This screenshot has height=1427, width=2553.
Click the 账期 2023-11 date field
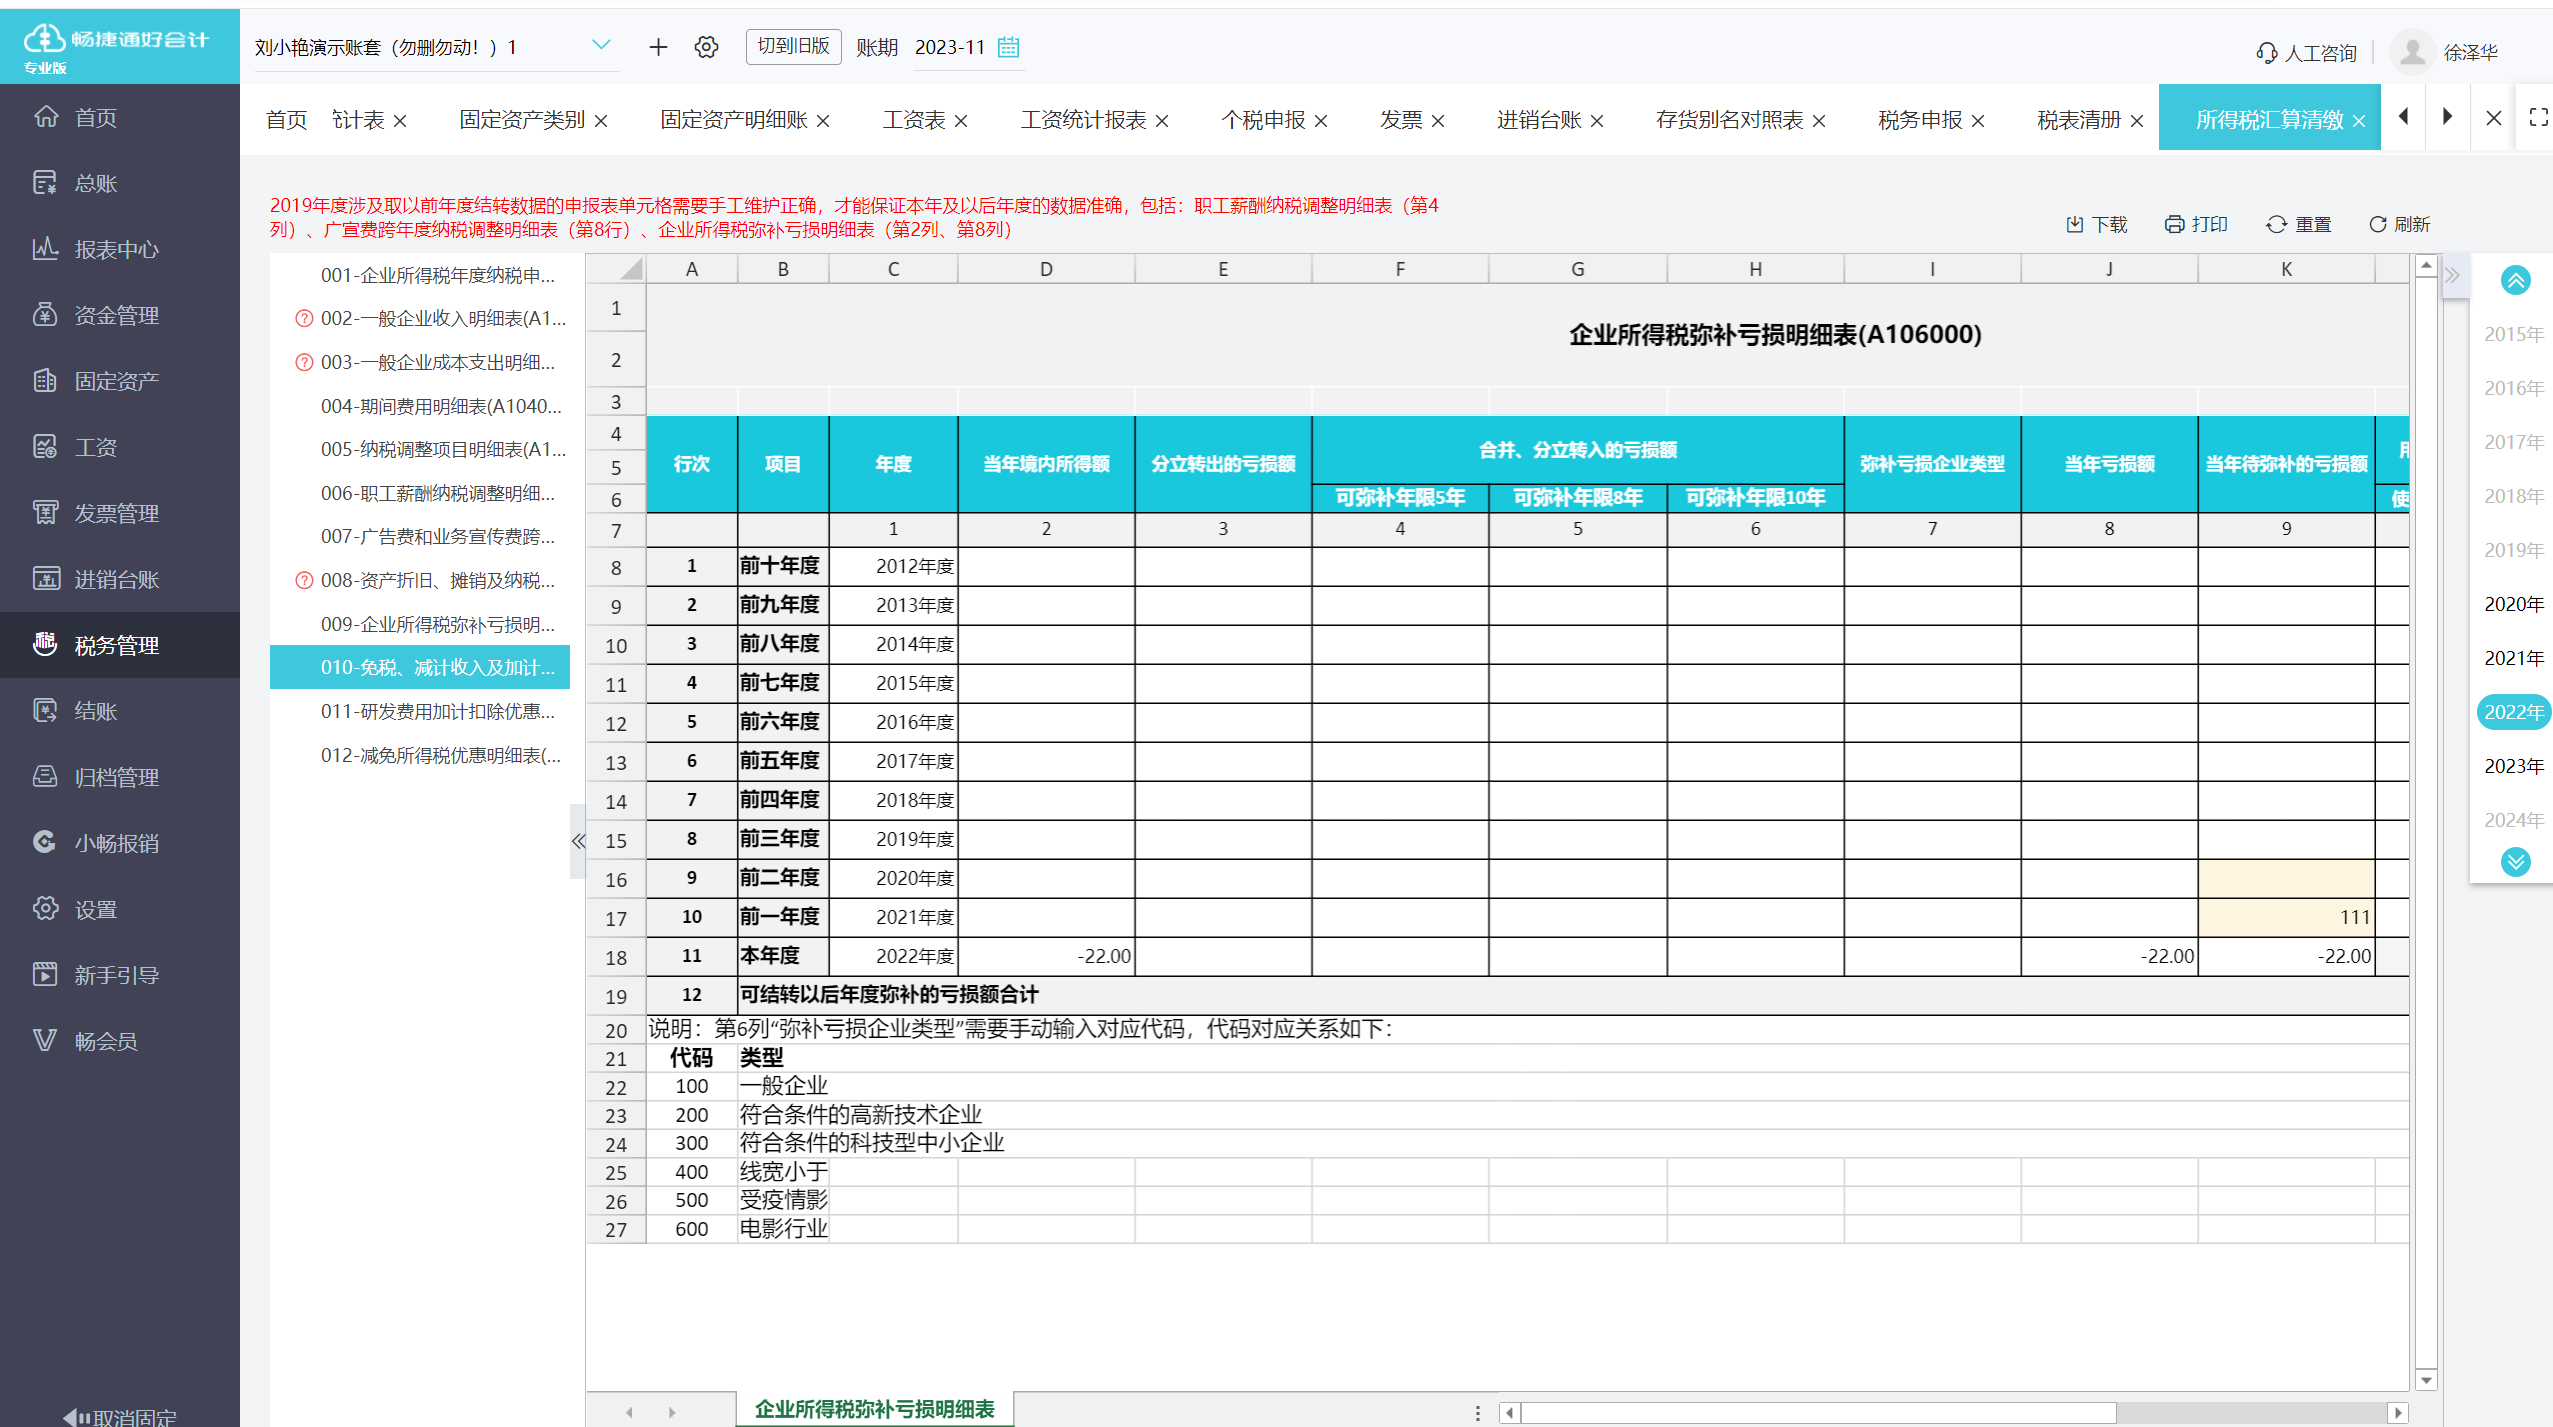pyautogui.click(x=956, y=47)
